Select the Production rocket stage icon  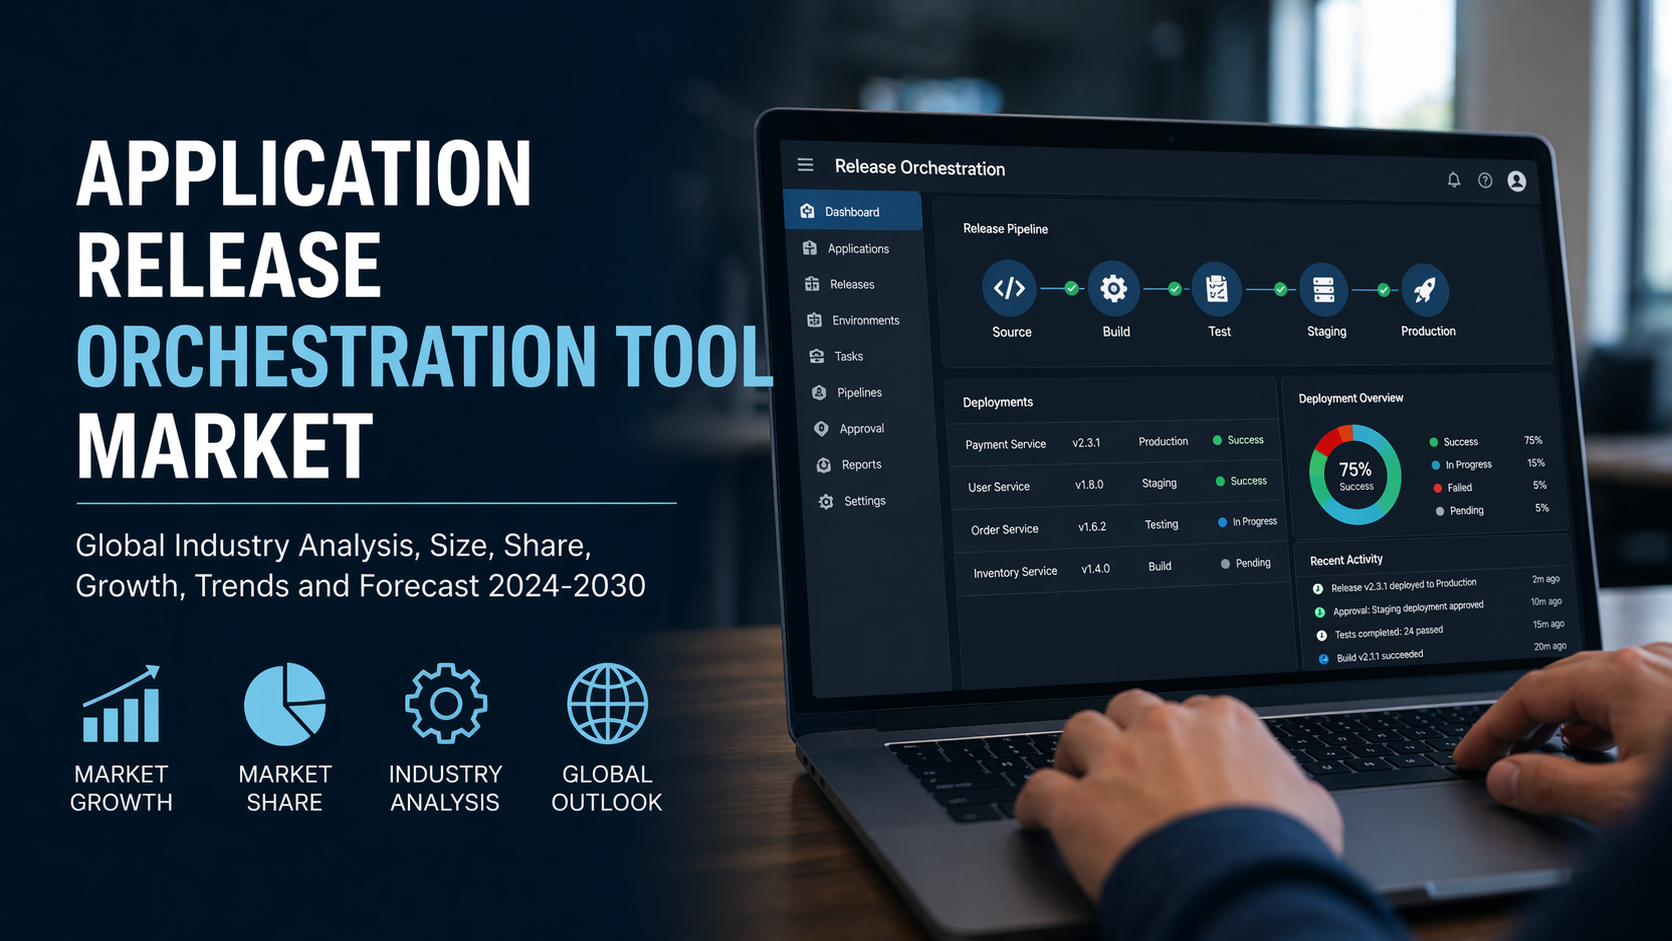click(x=1425, y=290)
